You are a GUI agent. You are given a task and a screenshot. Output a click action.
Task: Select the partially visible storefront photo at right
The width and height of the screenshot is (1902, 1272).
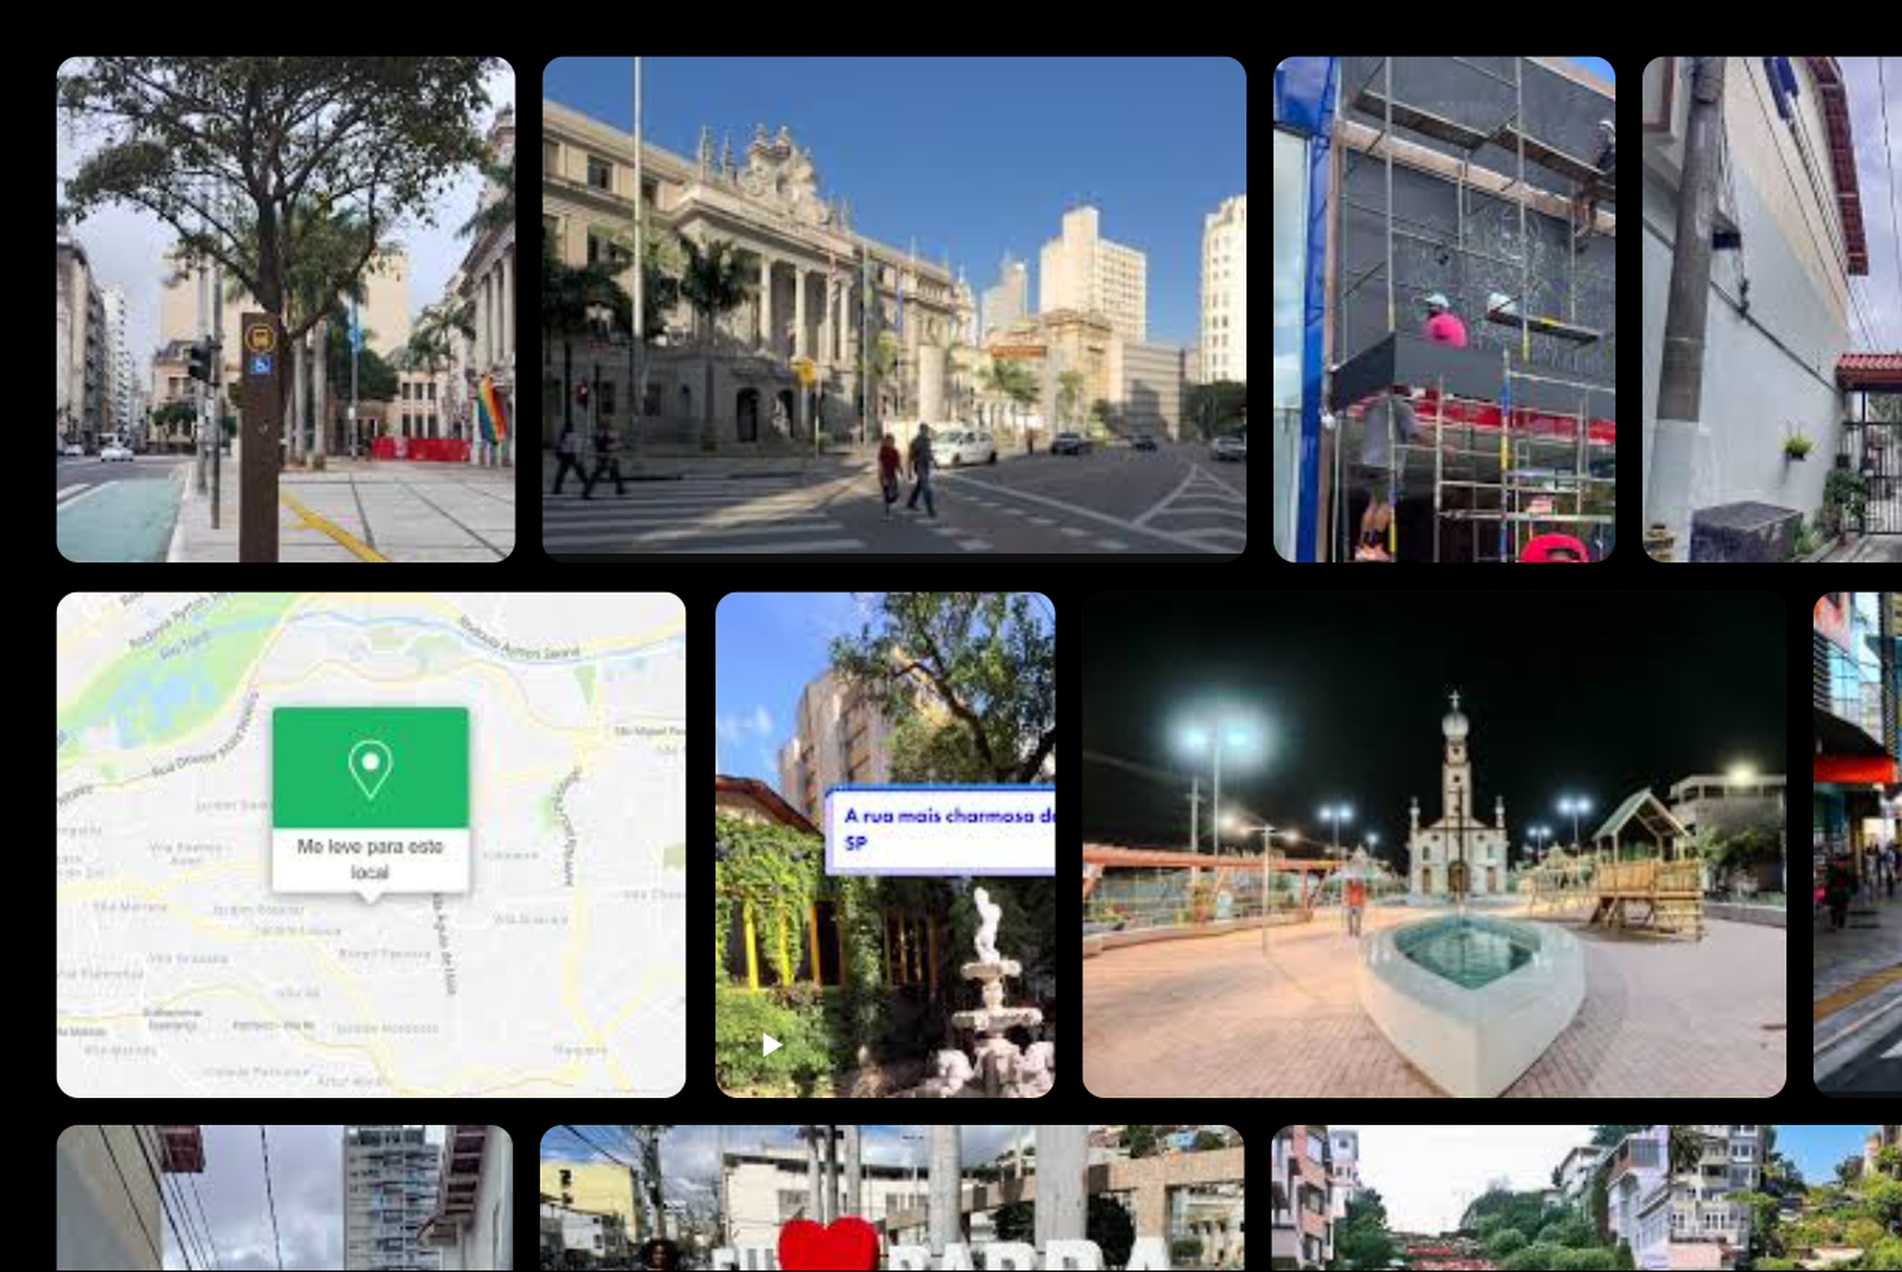click(x=1858, y=844)
